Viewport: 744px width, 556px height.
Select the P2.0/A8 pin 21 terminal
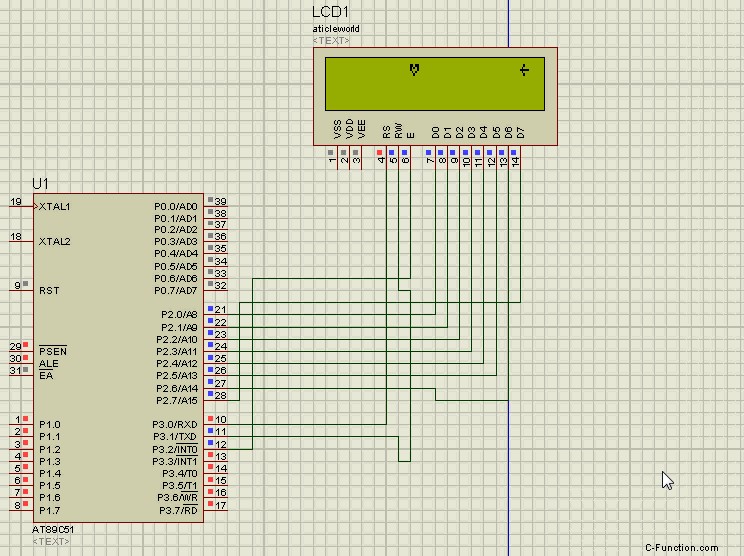211,310
